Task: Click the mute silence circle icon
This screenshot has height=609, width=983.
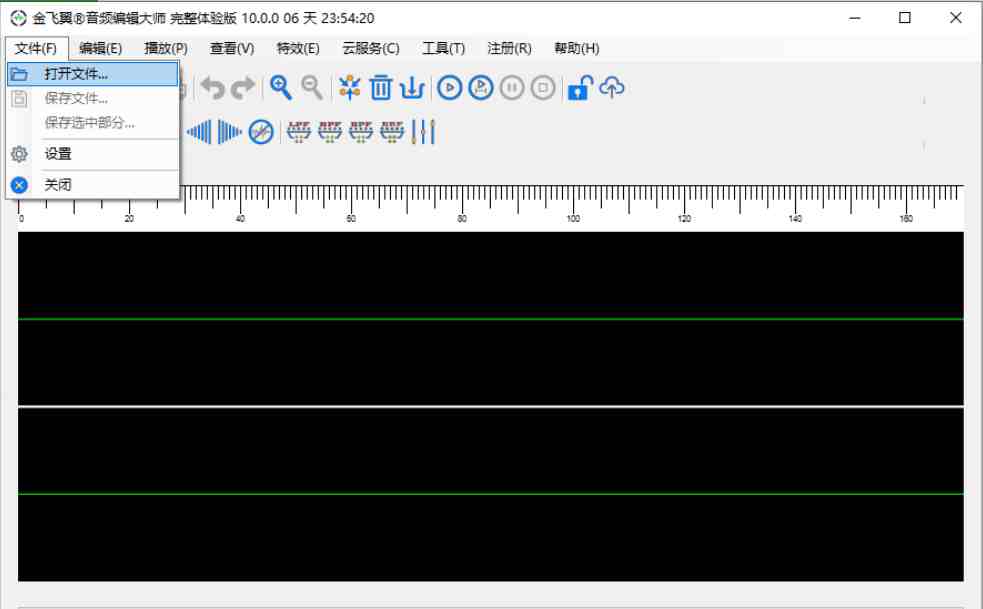Action: 261,132
